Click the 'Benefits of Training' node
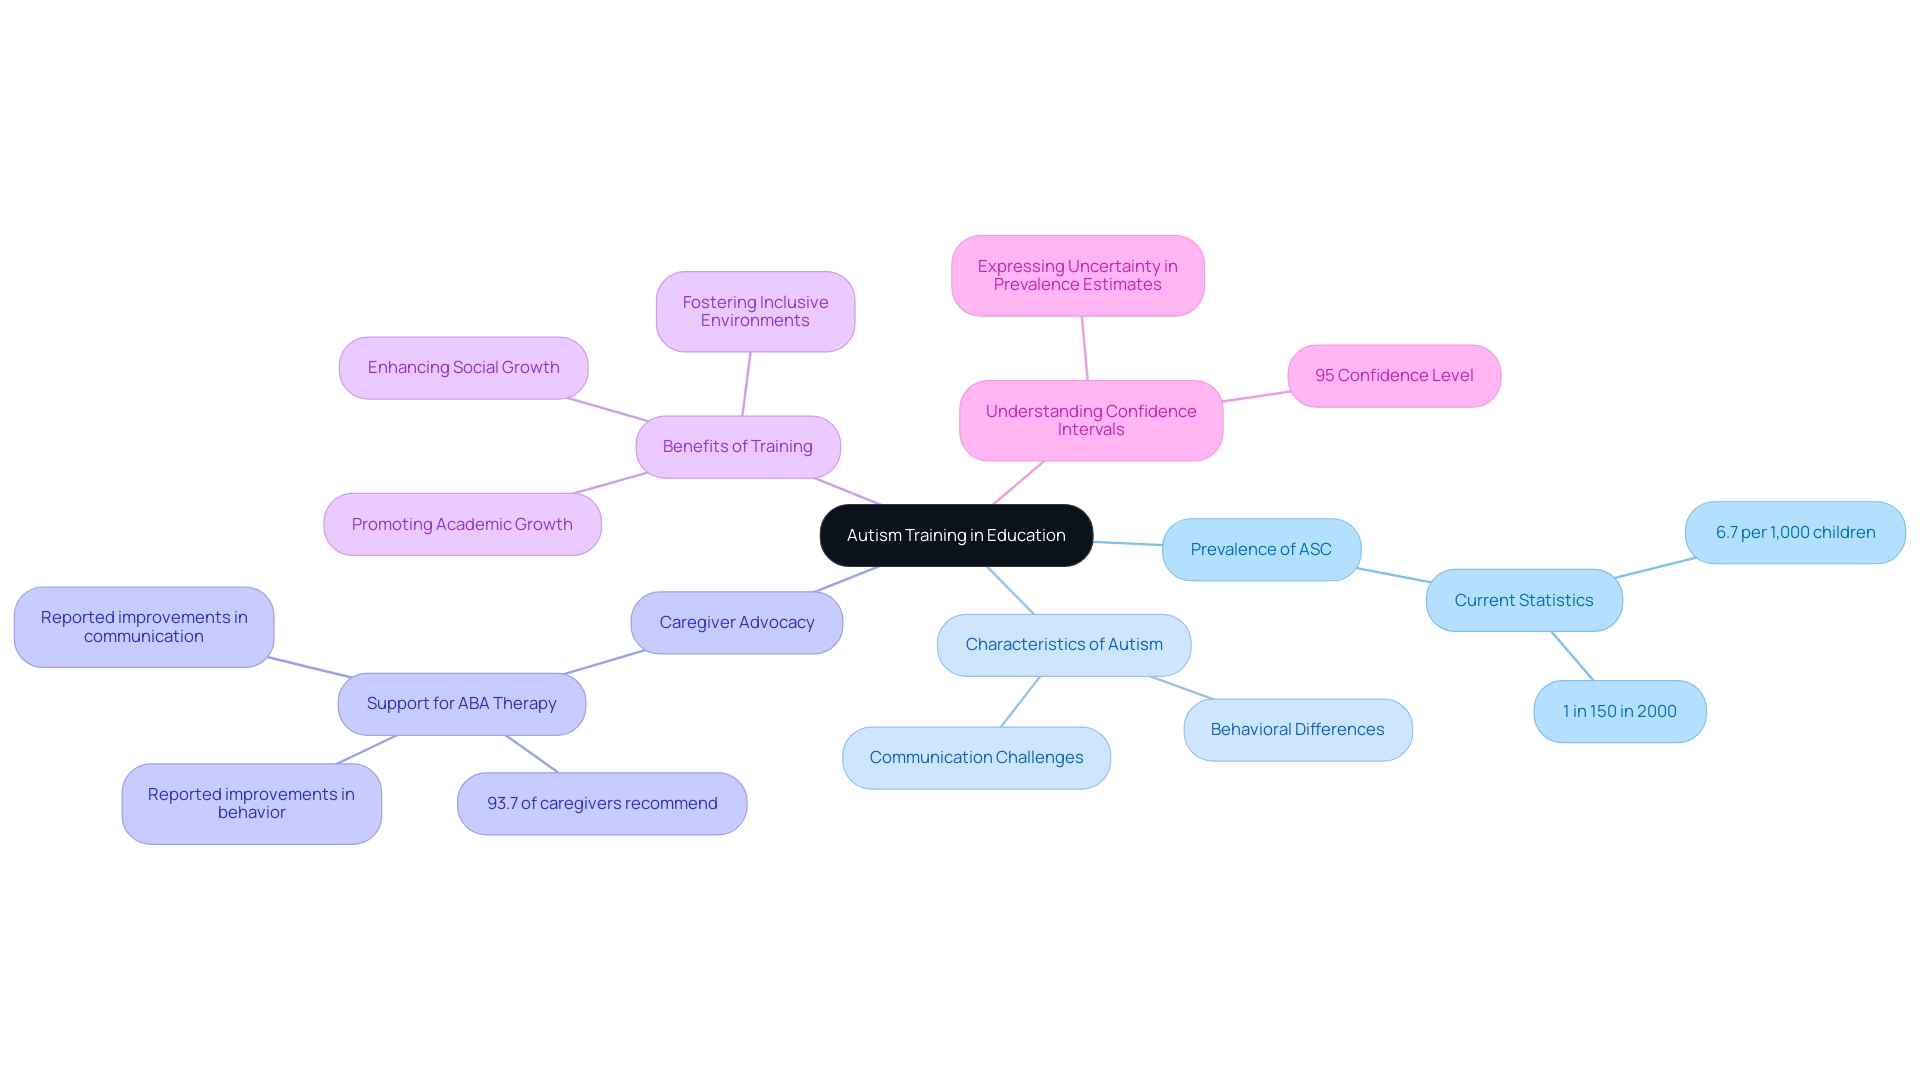 tap(738, 446)
